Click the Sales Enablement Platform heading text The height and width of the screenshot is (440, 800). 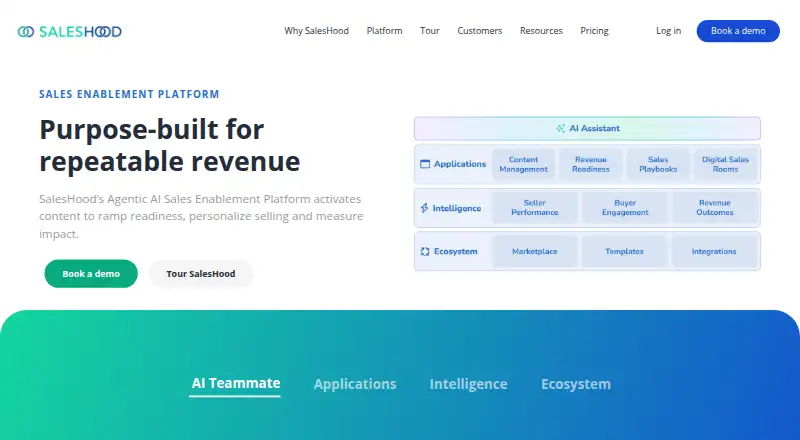[129, 94]
